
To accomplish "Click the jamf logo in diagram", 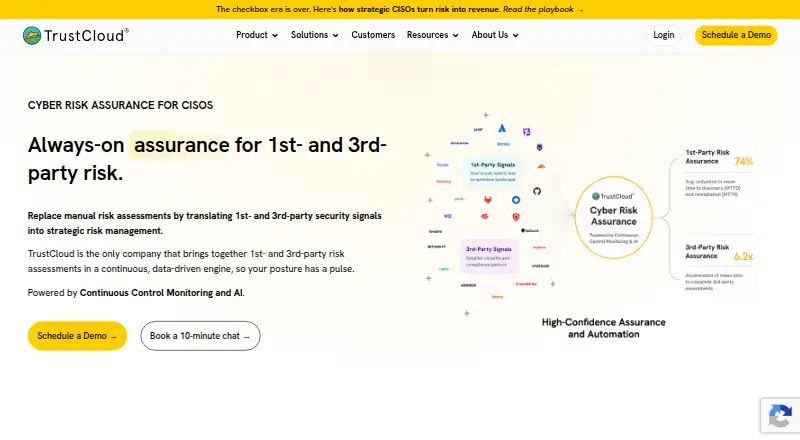I will click(478, 130).
